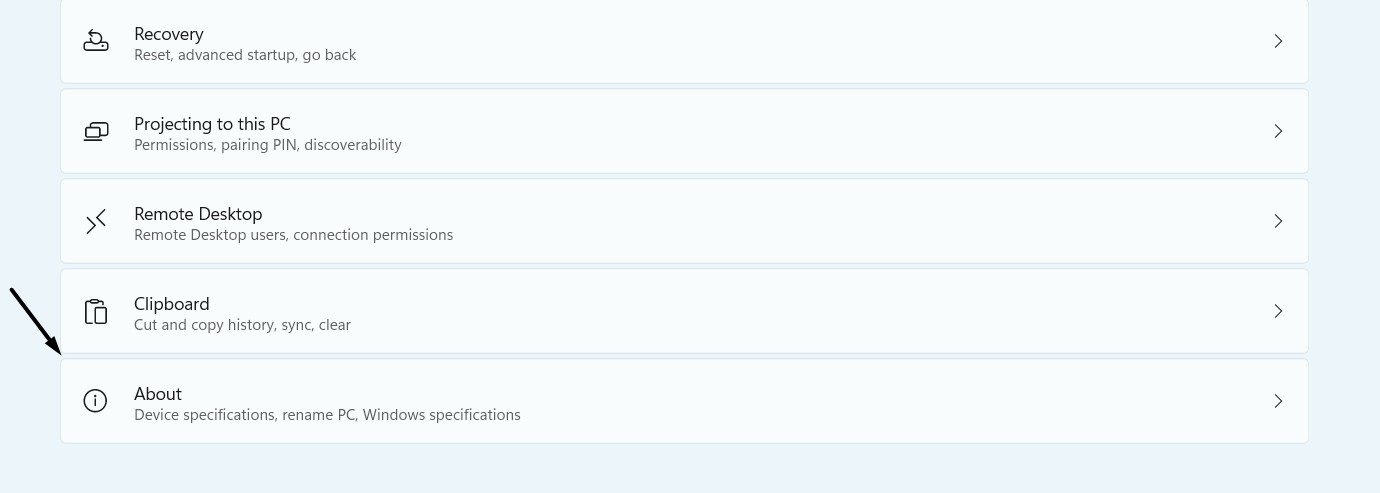Click 'Cut and copy history, sync, clear'
1380x493 pixels.
pos(242,325)
